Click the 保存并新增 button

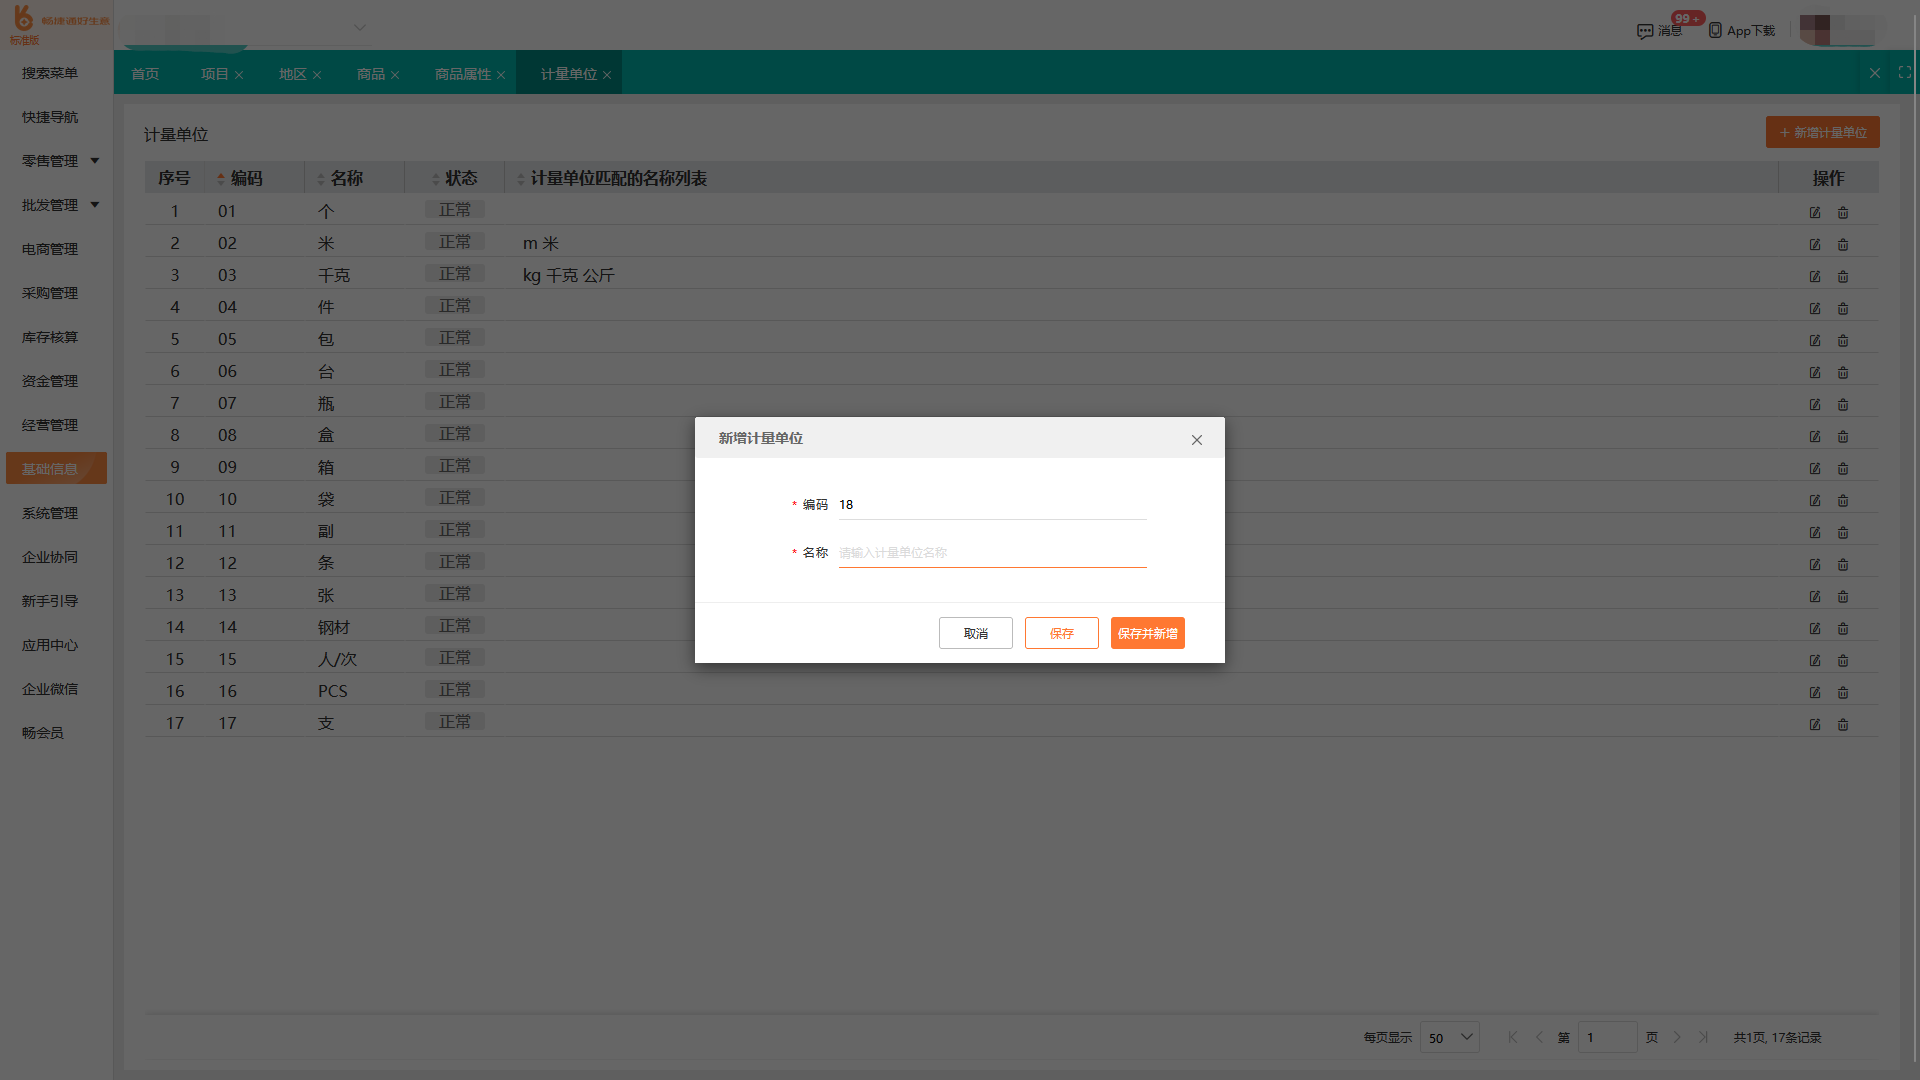1147,633
